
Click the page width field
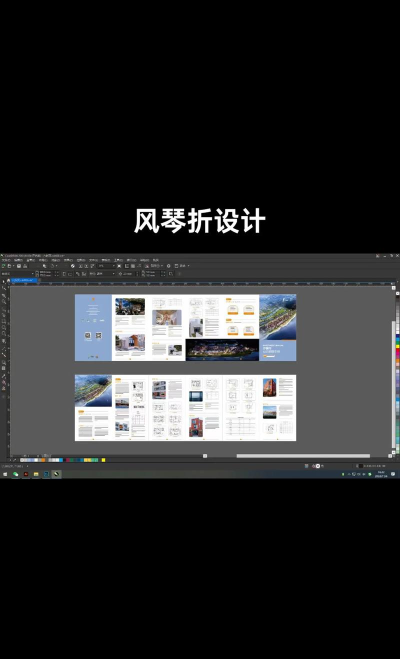tap(46, 272)
